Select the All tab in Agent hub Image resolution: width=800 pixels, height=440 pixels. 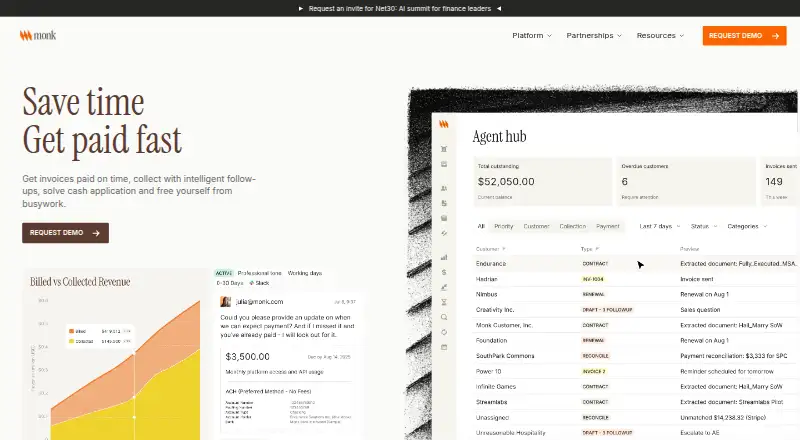point(481,226)
